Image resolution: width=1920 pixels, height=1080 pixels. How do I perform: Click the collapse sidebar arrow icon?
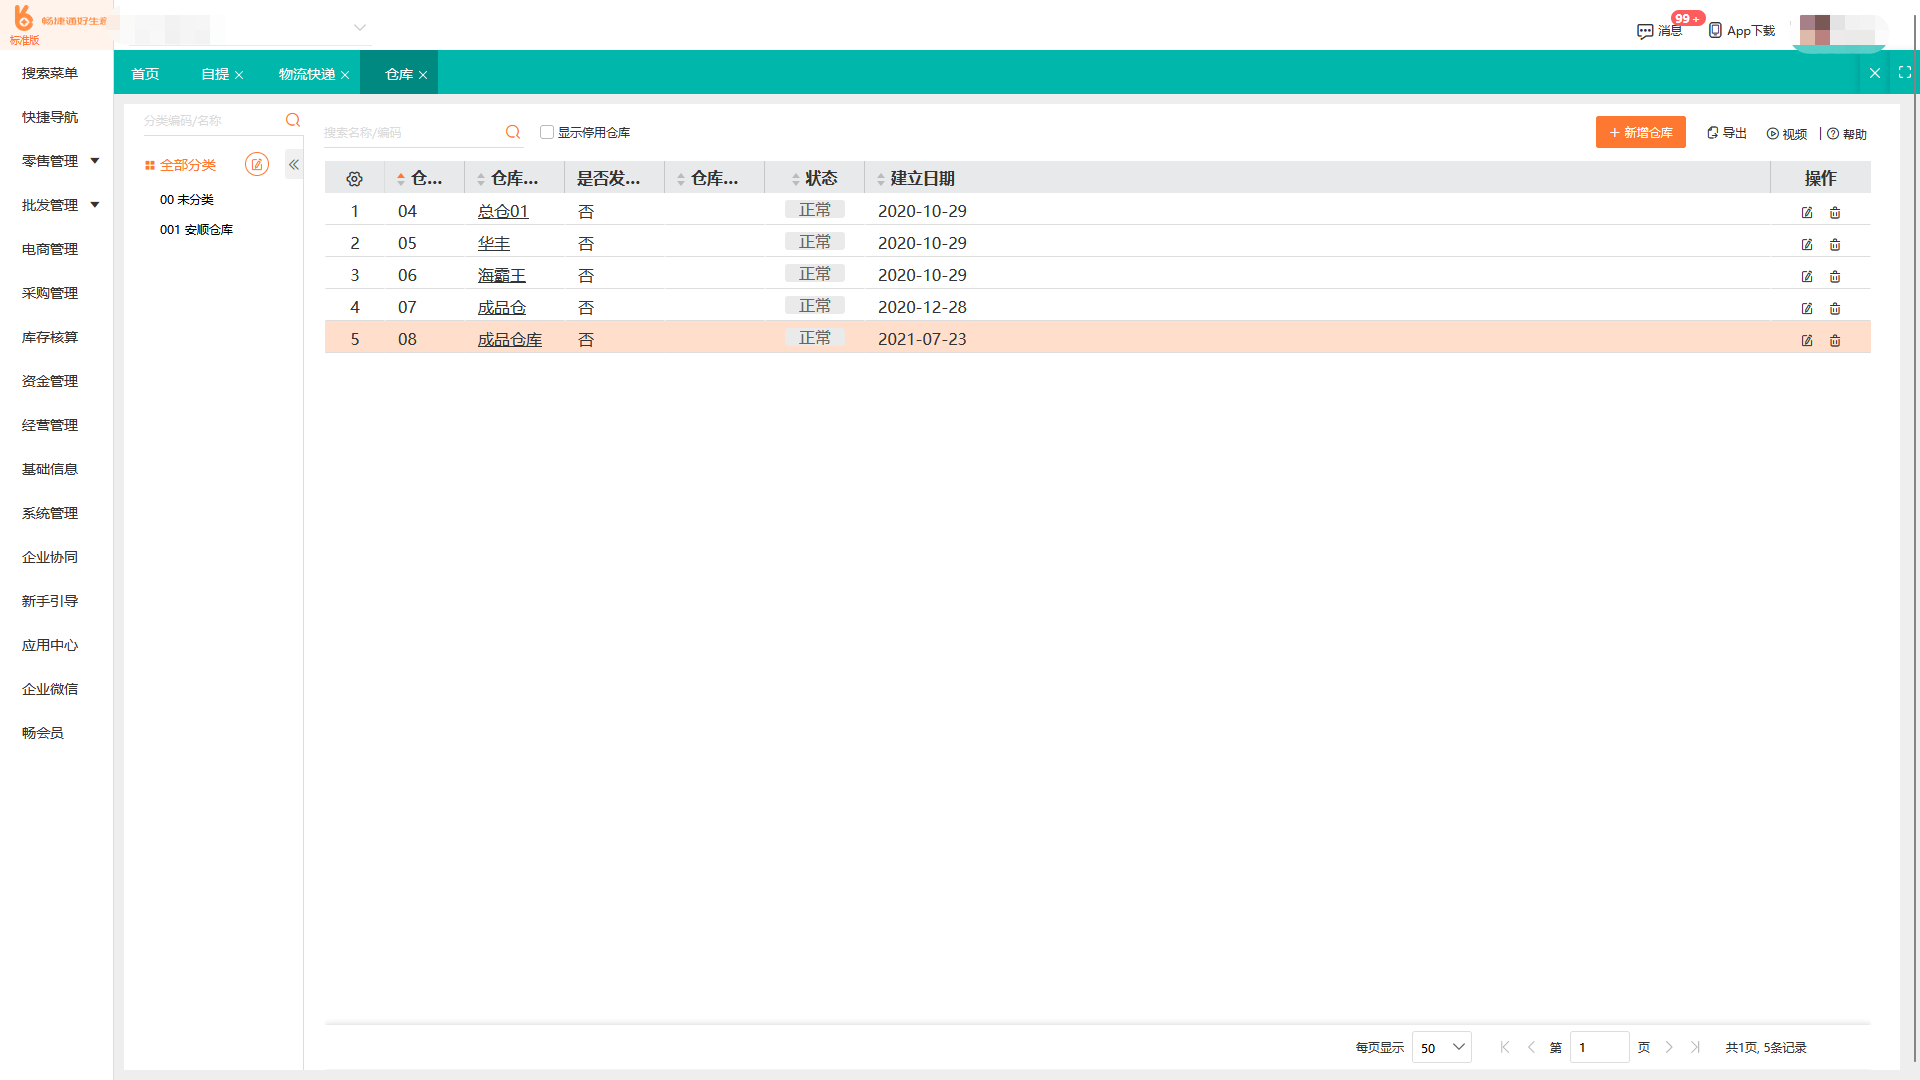294,165
